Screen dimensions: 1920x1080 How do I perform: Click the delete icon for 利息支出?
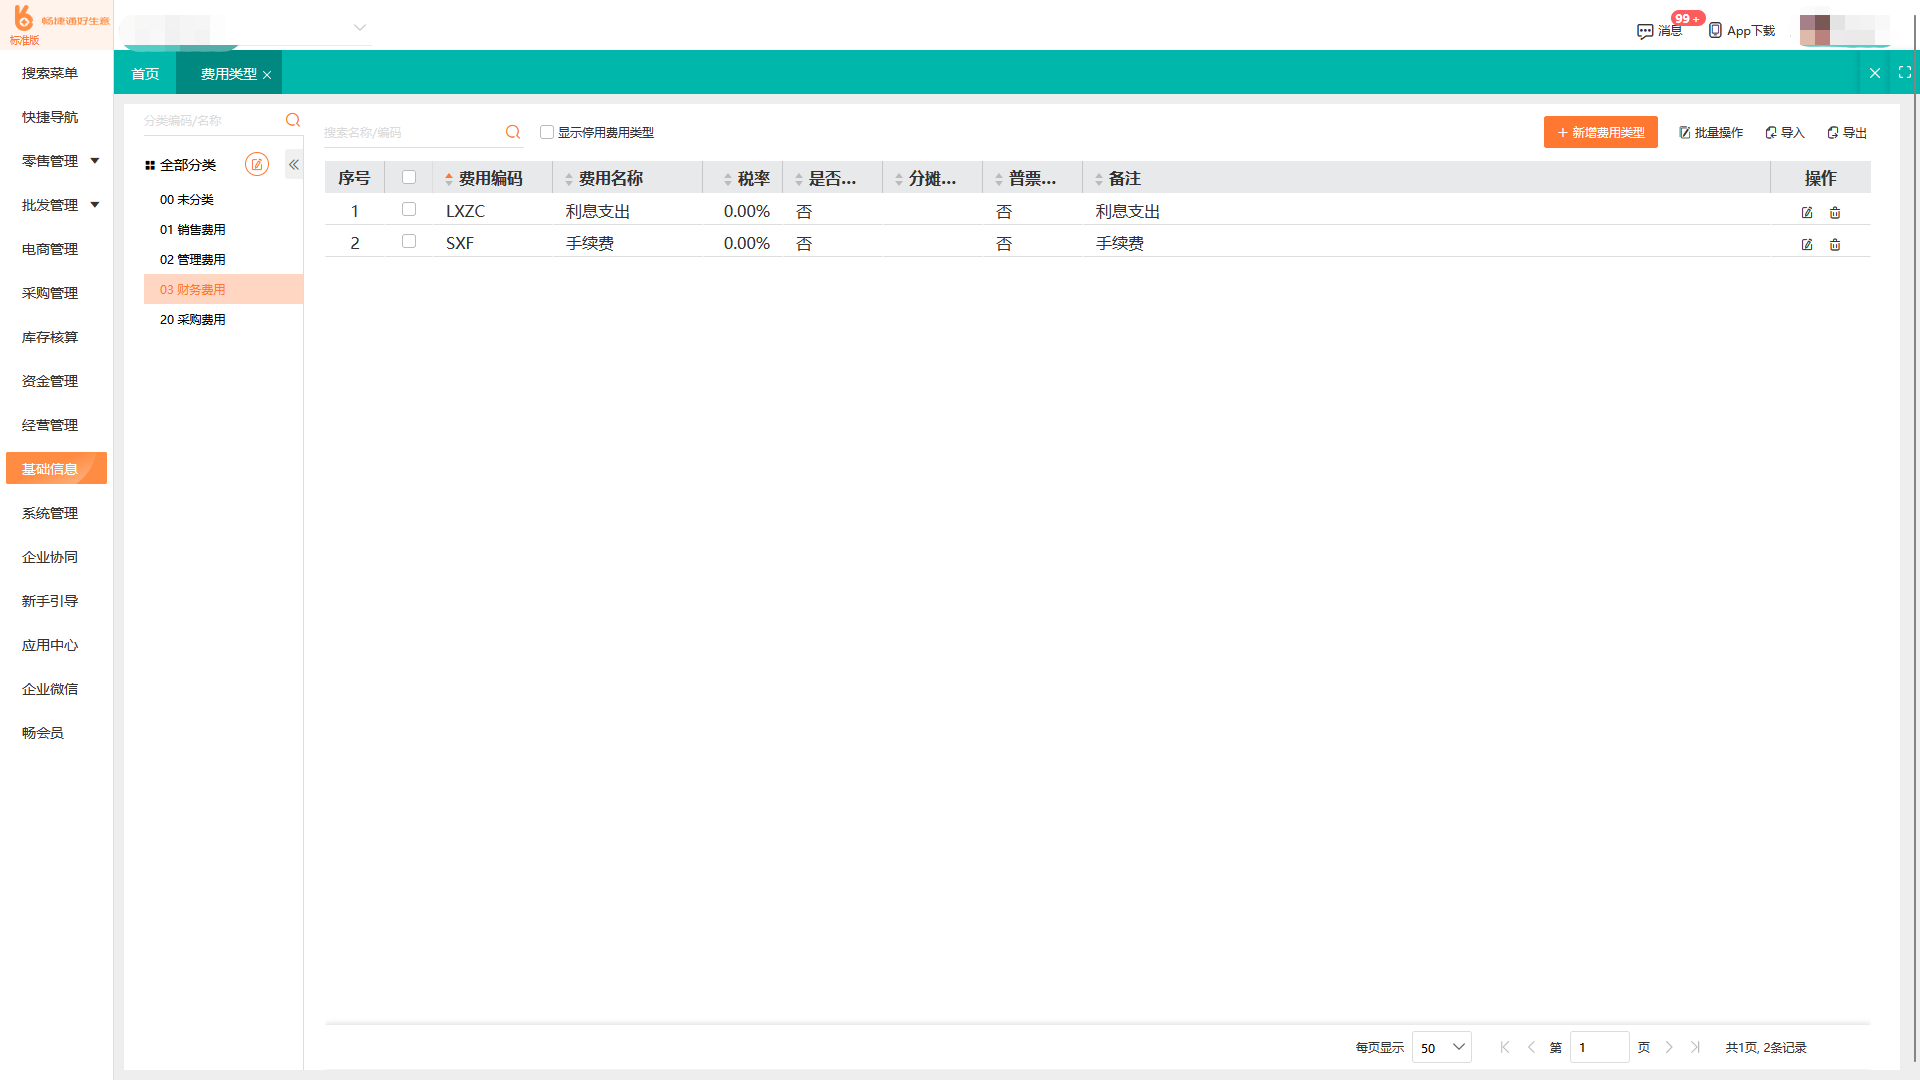[x=1836, y=212]
